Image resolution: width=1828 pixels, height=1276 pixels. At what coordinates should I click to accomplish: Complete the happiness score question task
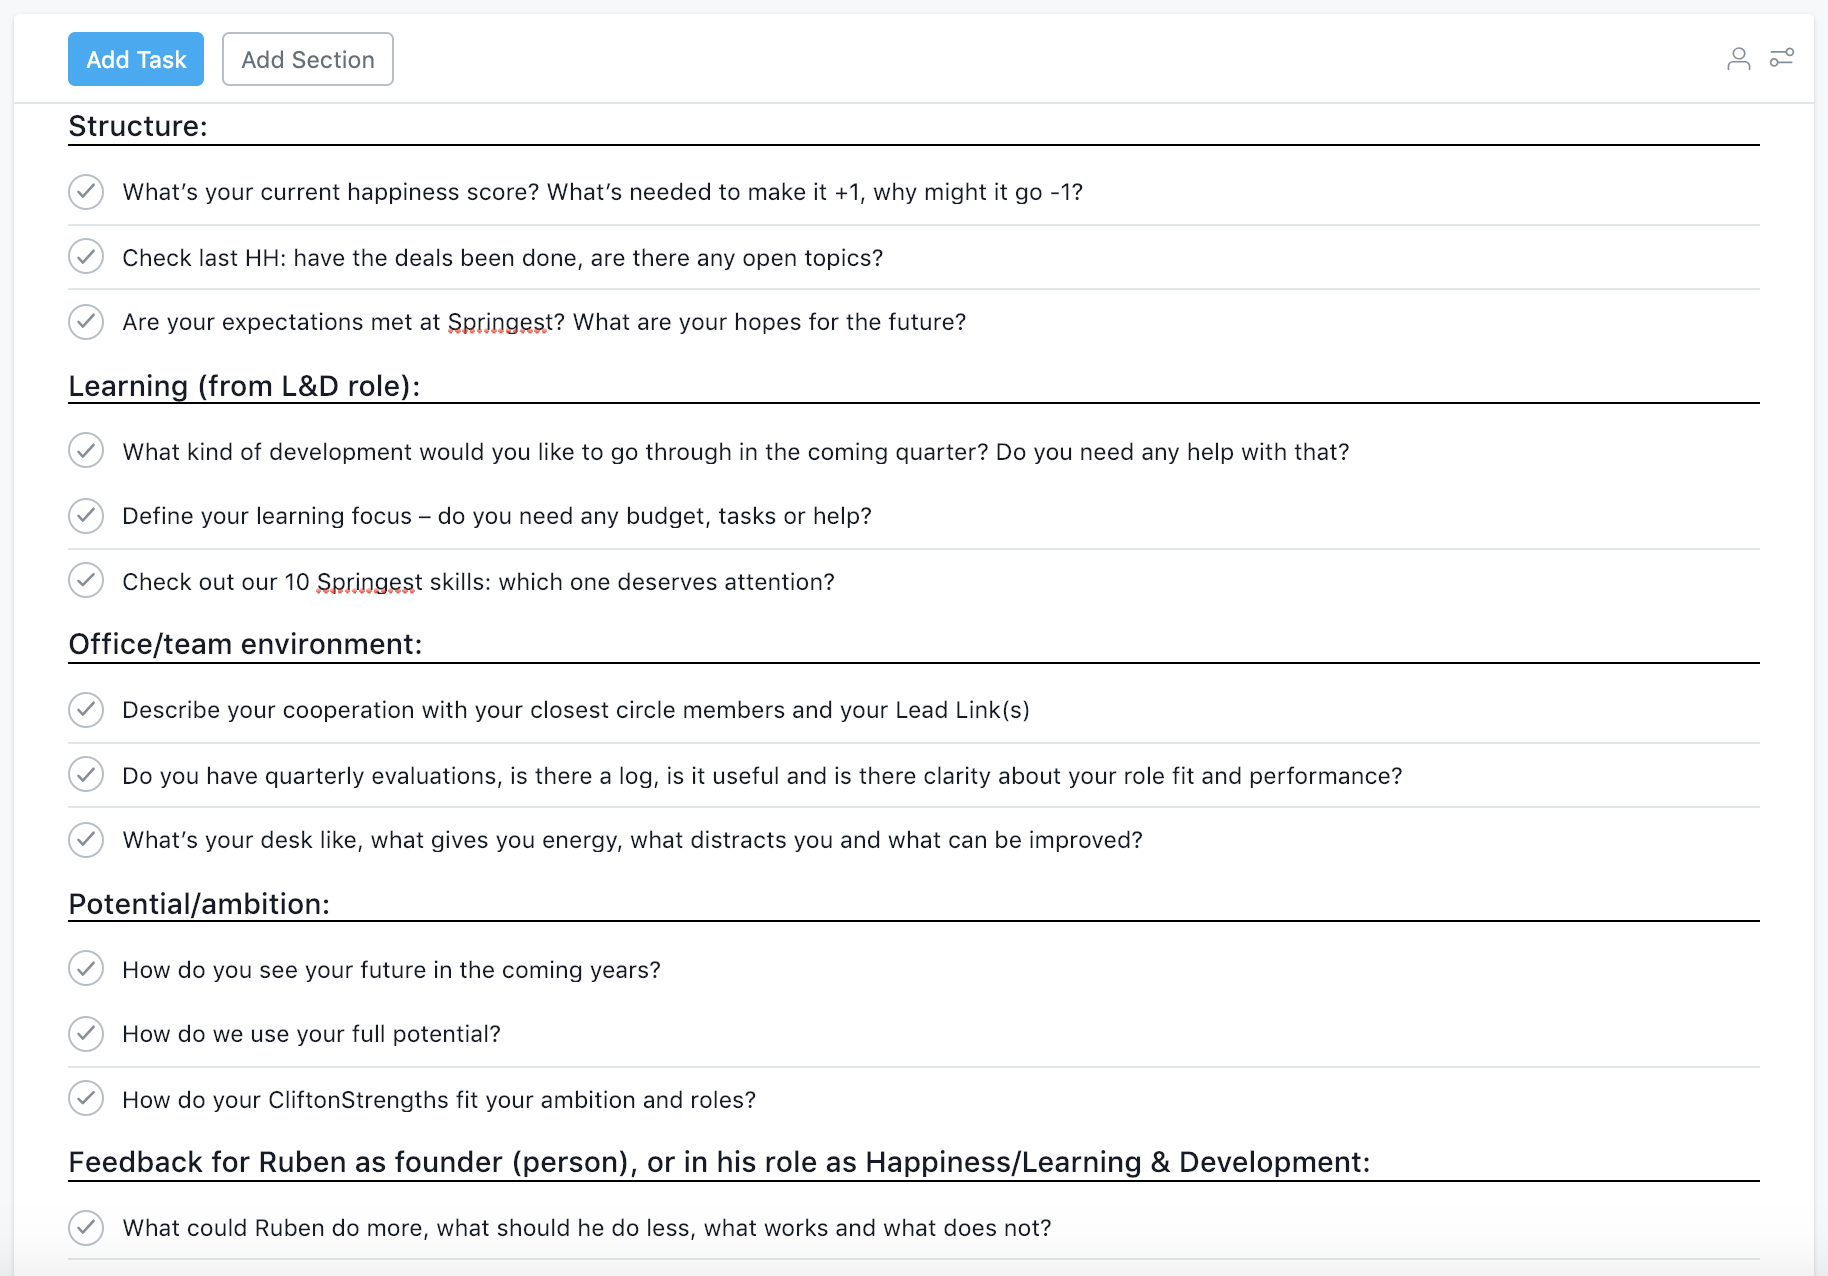[86, 192]
